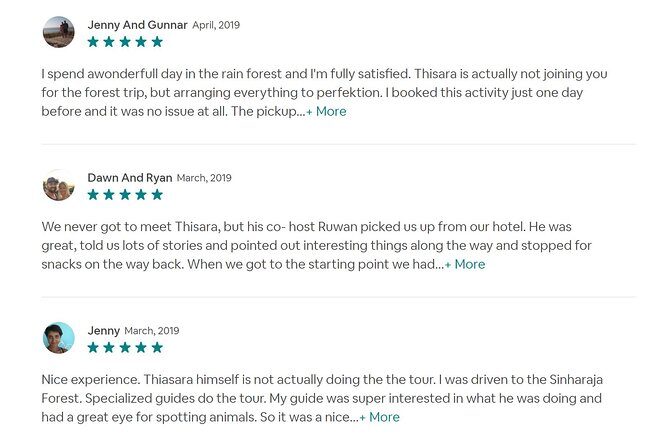Click fifth star in Jenny And Gunnar's rating
The height and width of the screenshot is (446, 668).
(x=157, y=42)
